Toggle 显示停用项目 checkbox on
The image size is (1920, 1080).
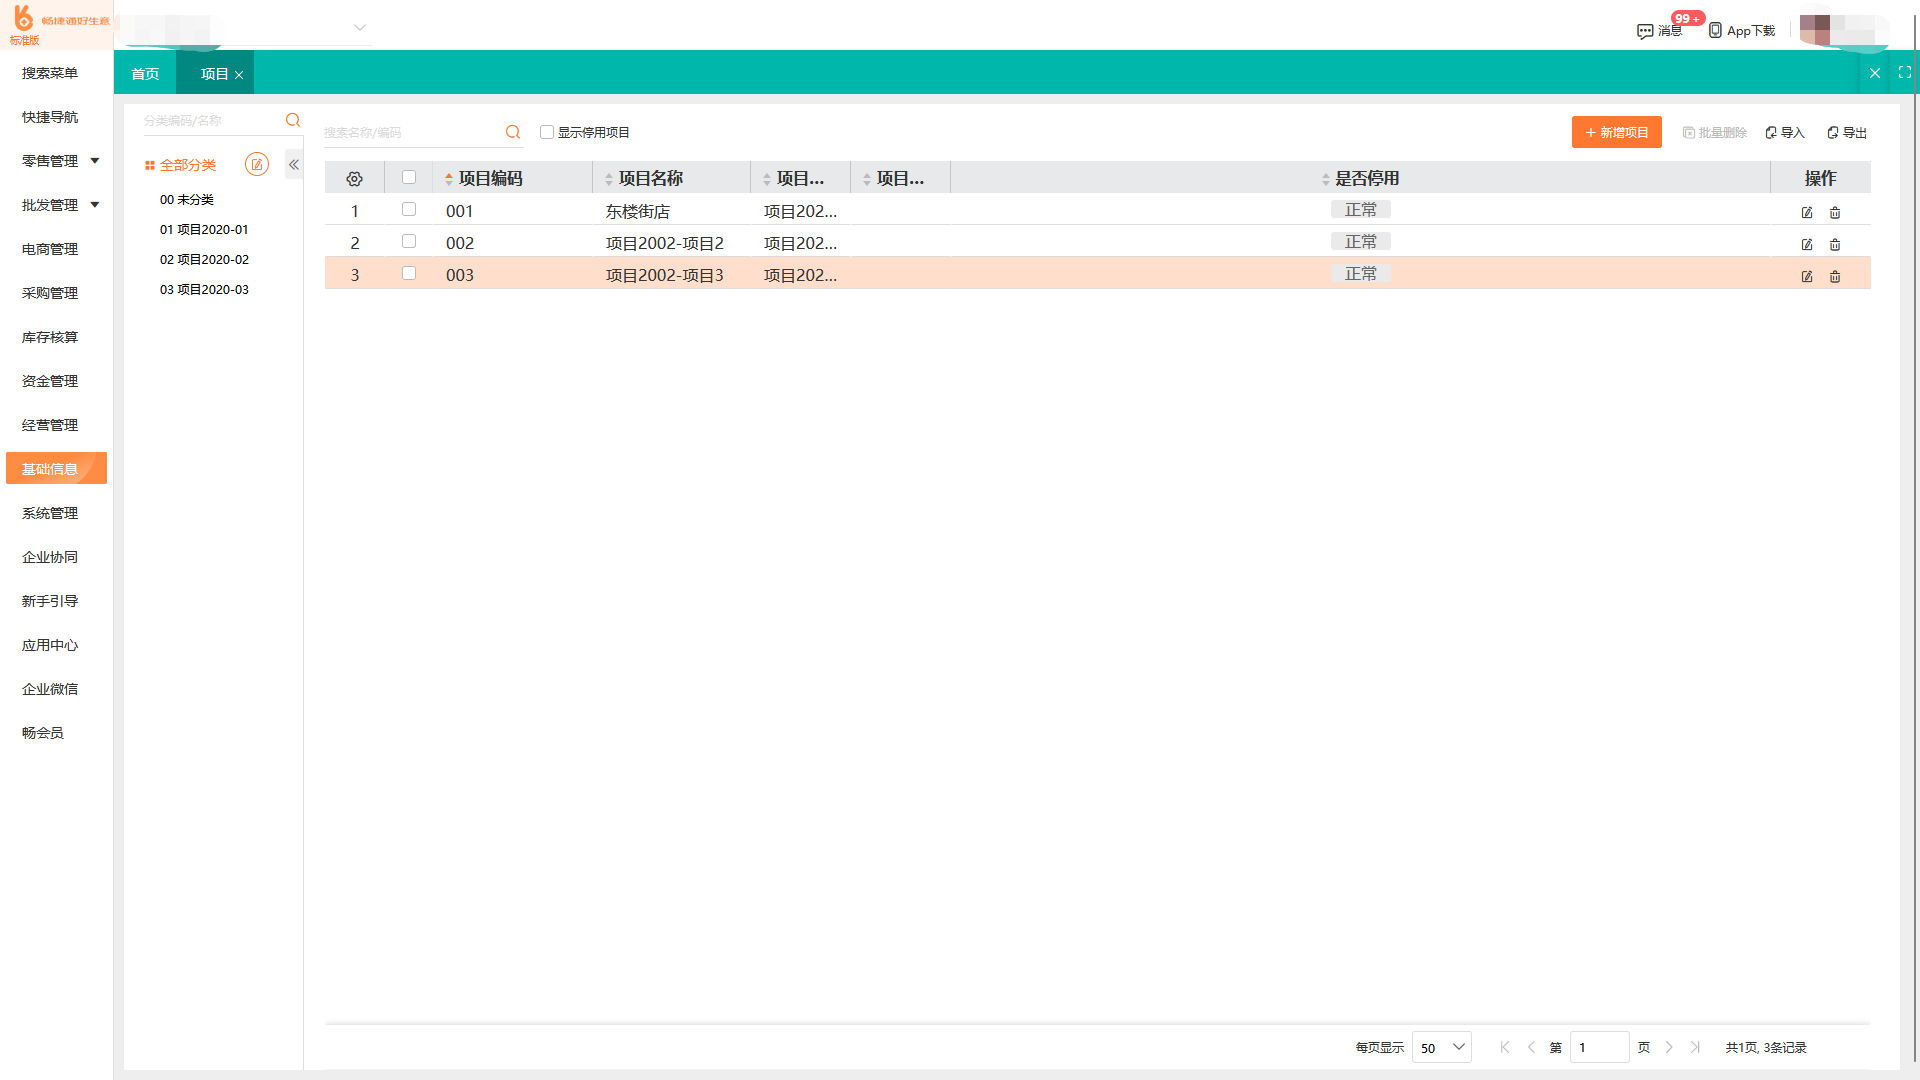click(546, 132)
